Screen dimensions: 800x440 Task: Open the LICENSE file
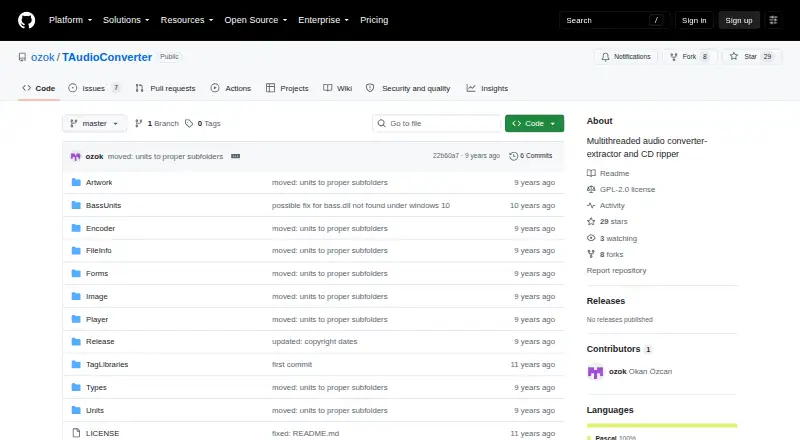pos(102,433)
